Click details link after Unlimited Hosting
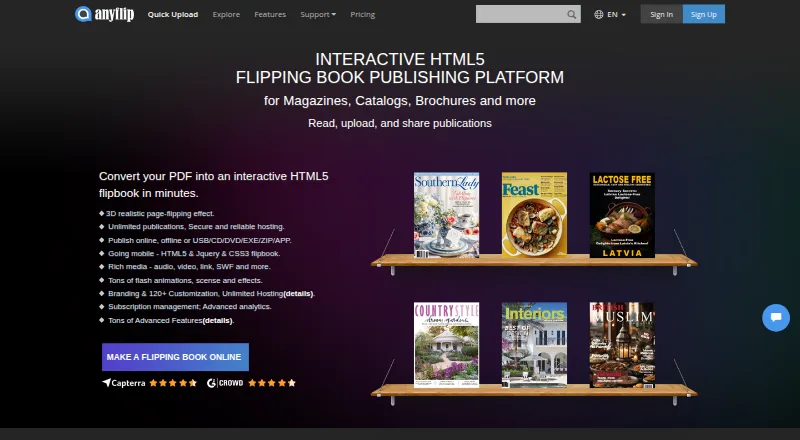The height and width of the screenshot is (440, 800). 298,294
